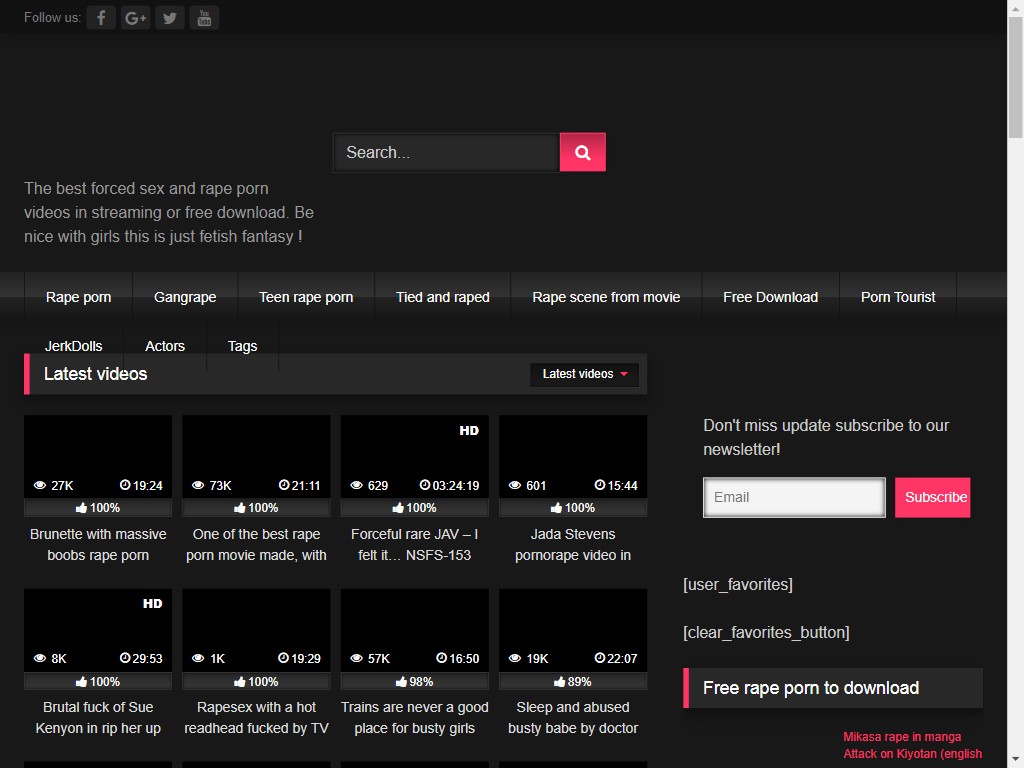Open the Actors menu item
This screenshot has height=768, width=1024.
click(165, 346)
